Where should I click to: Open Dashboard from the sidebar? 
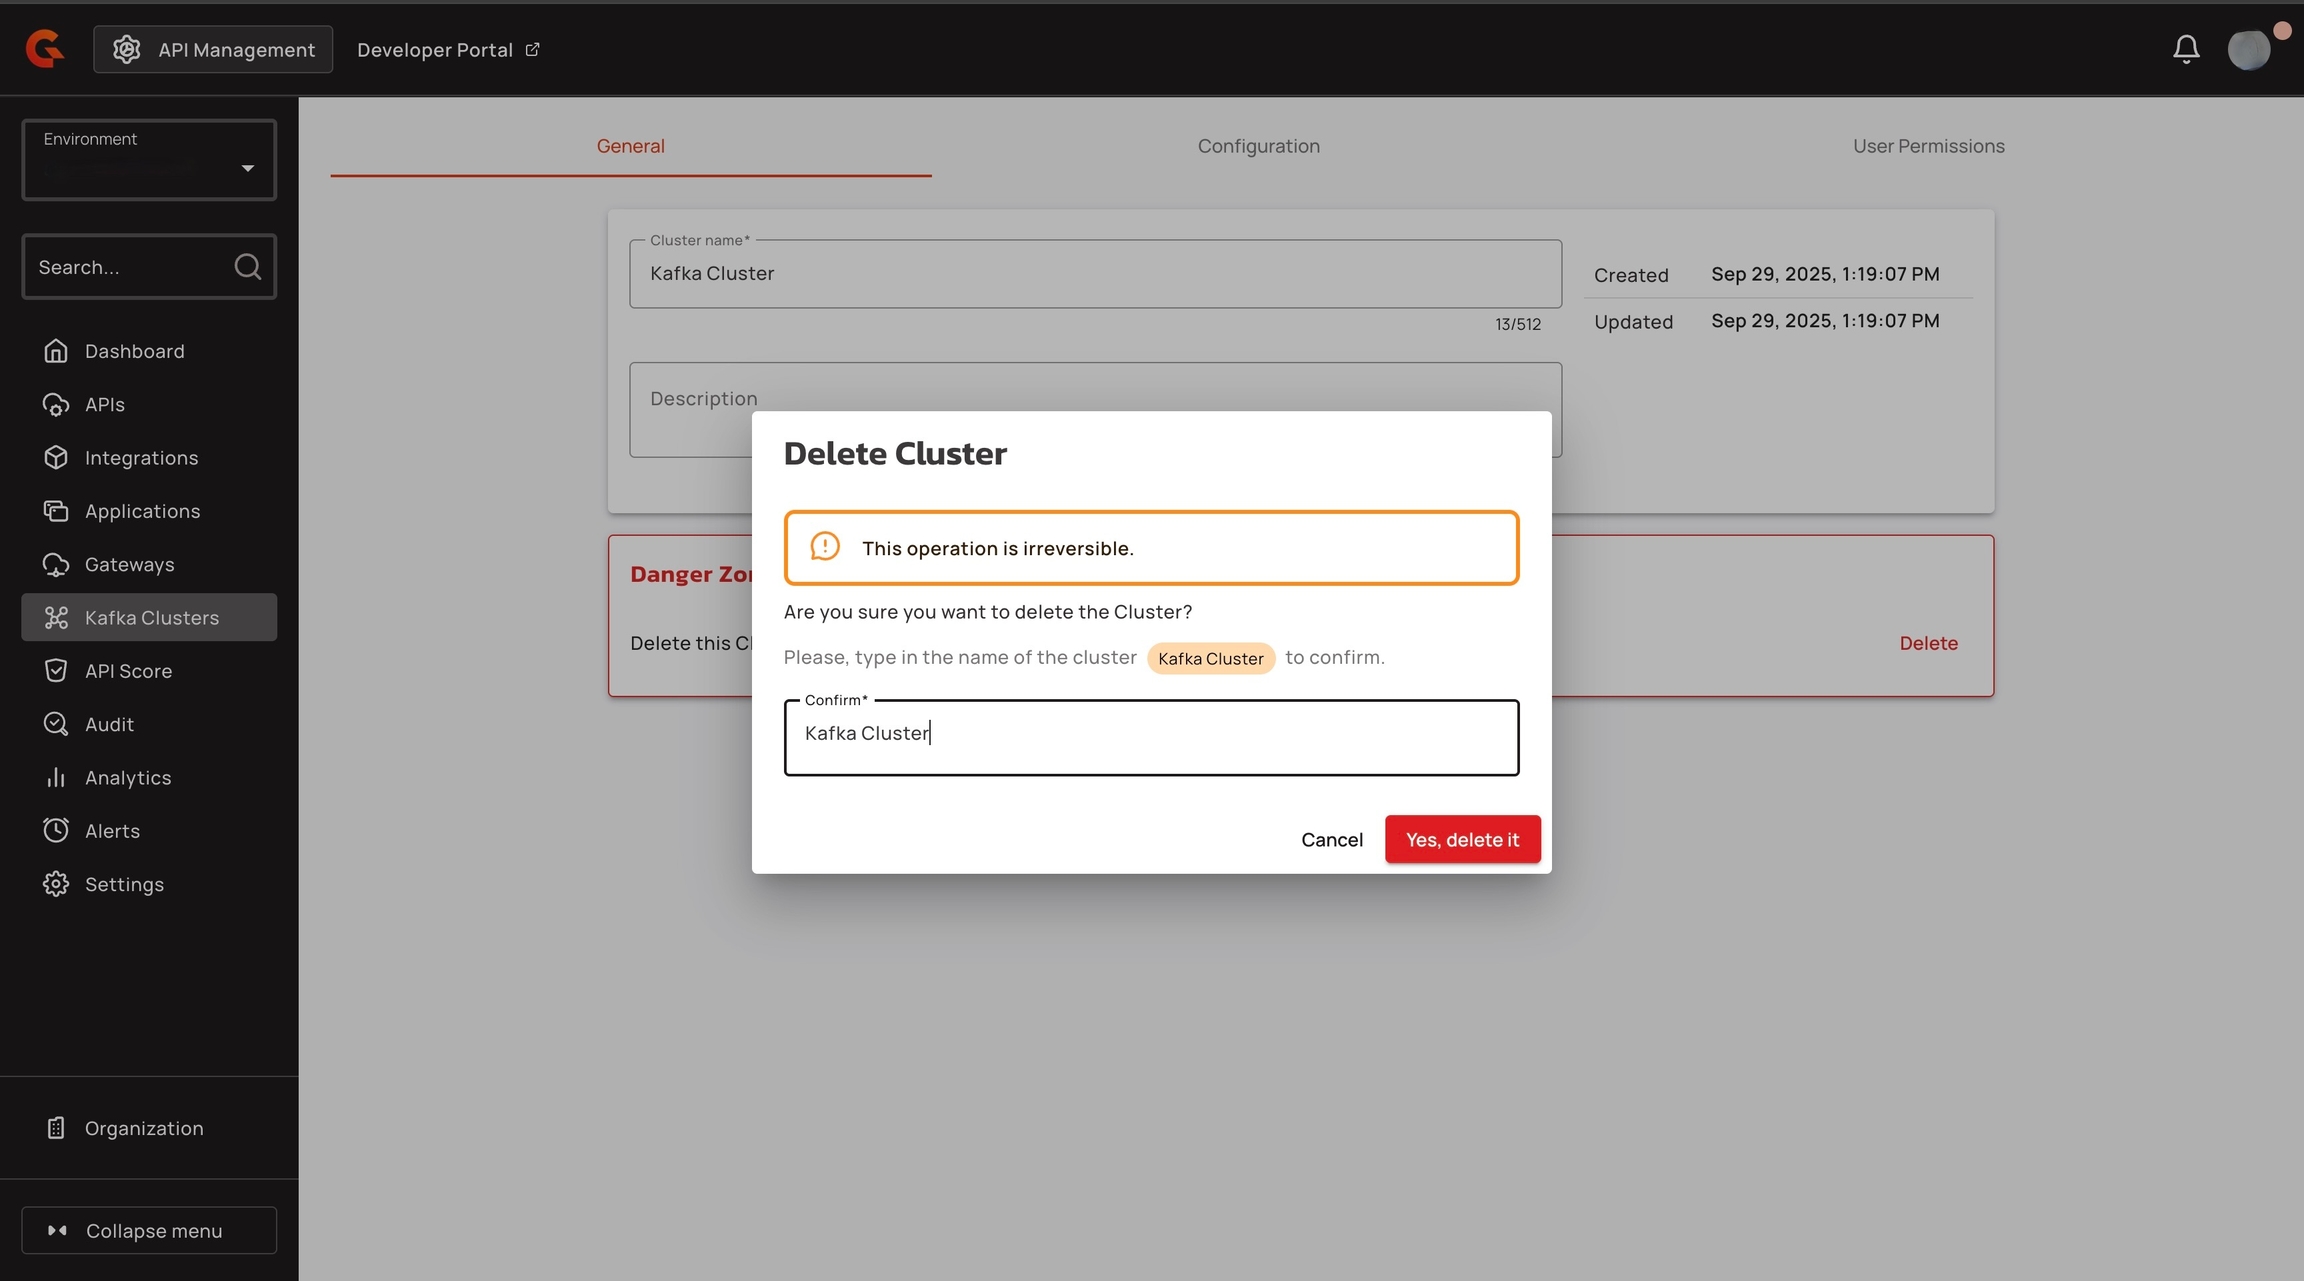[134, 351]
